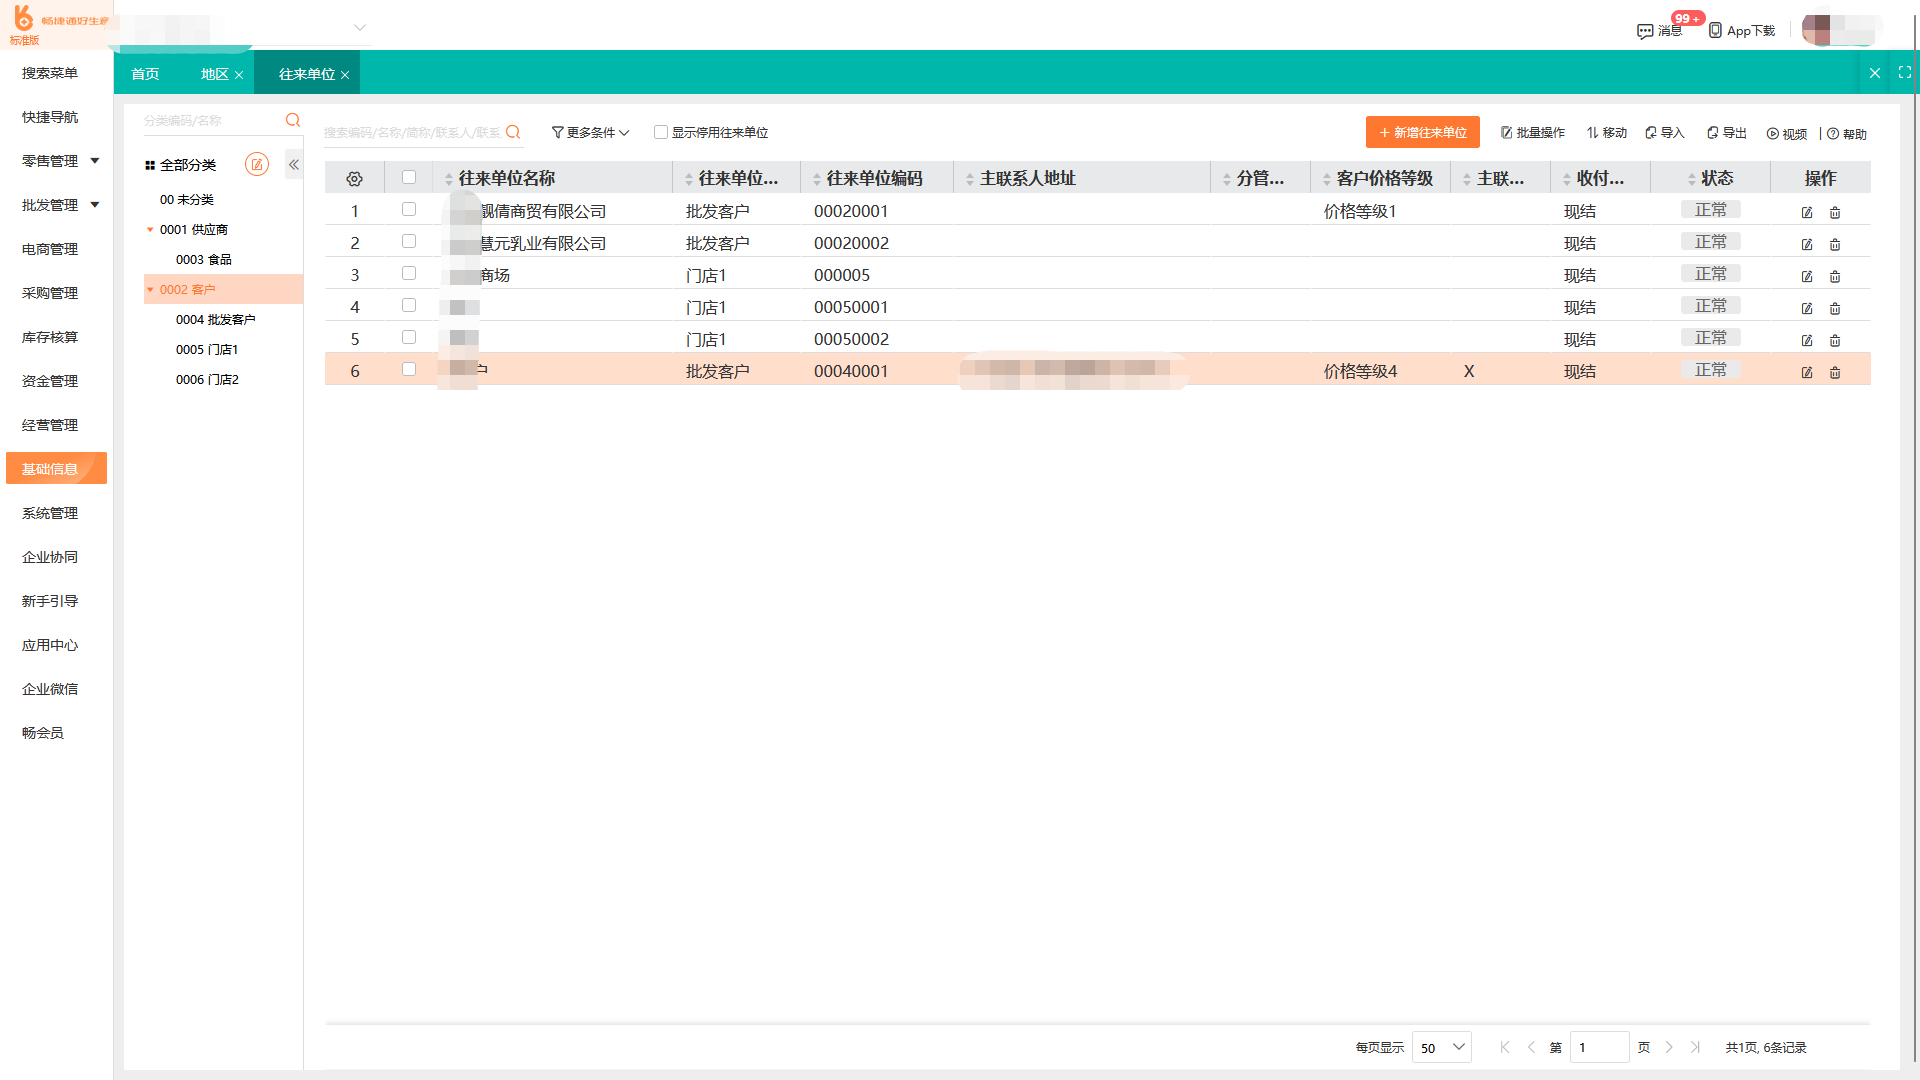Toggle 显示停用往来单位 checkbox
Viewport: 1920px width, 1080px height.
point(663,132)
